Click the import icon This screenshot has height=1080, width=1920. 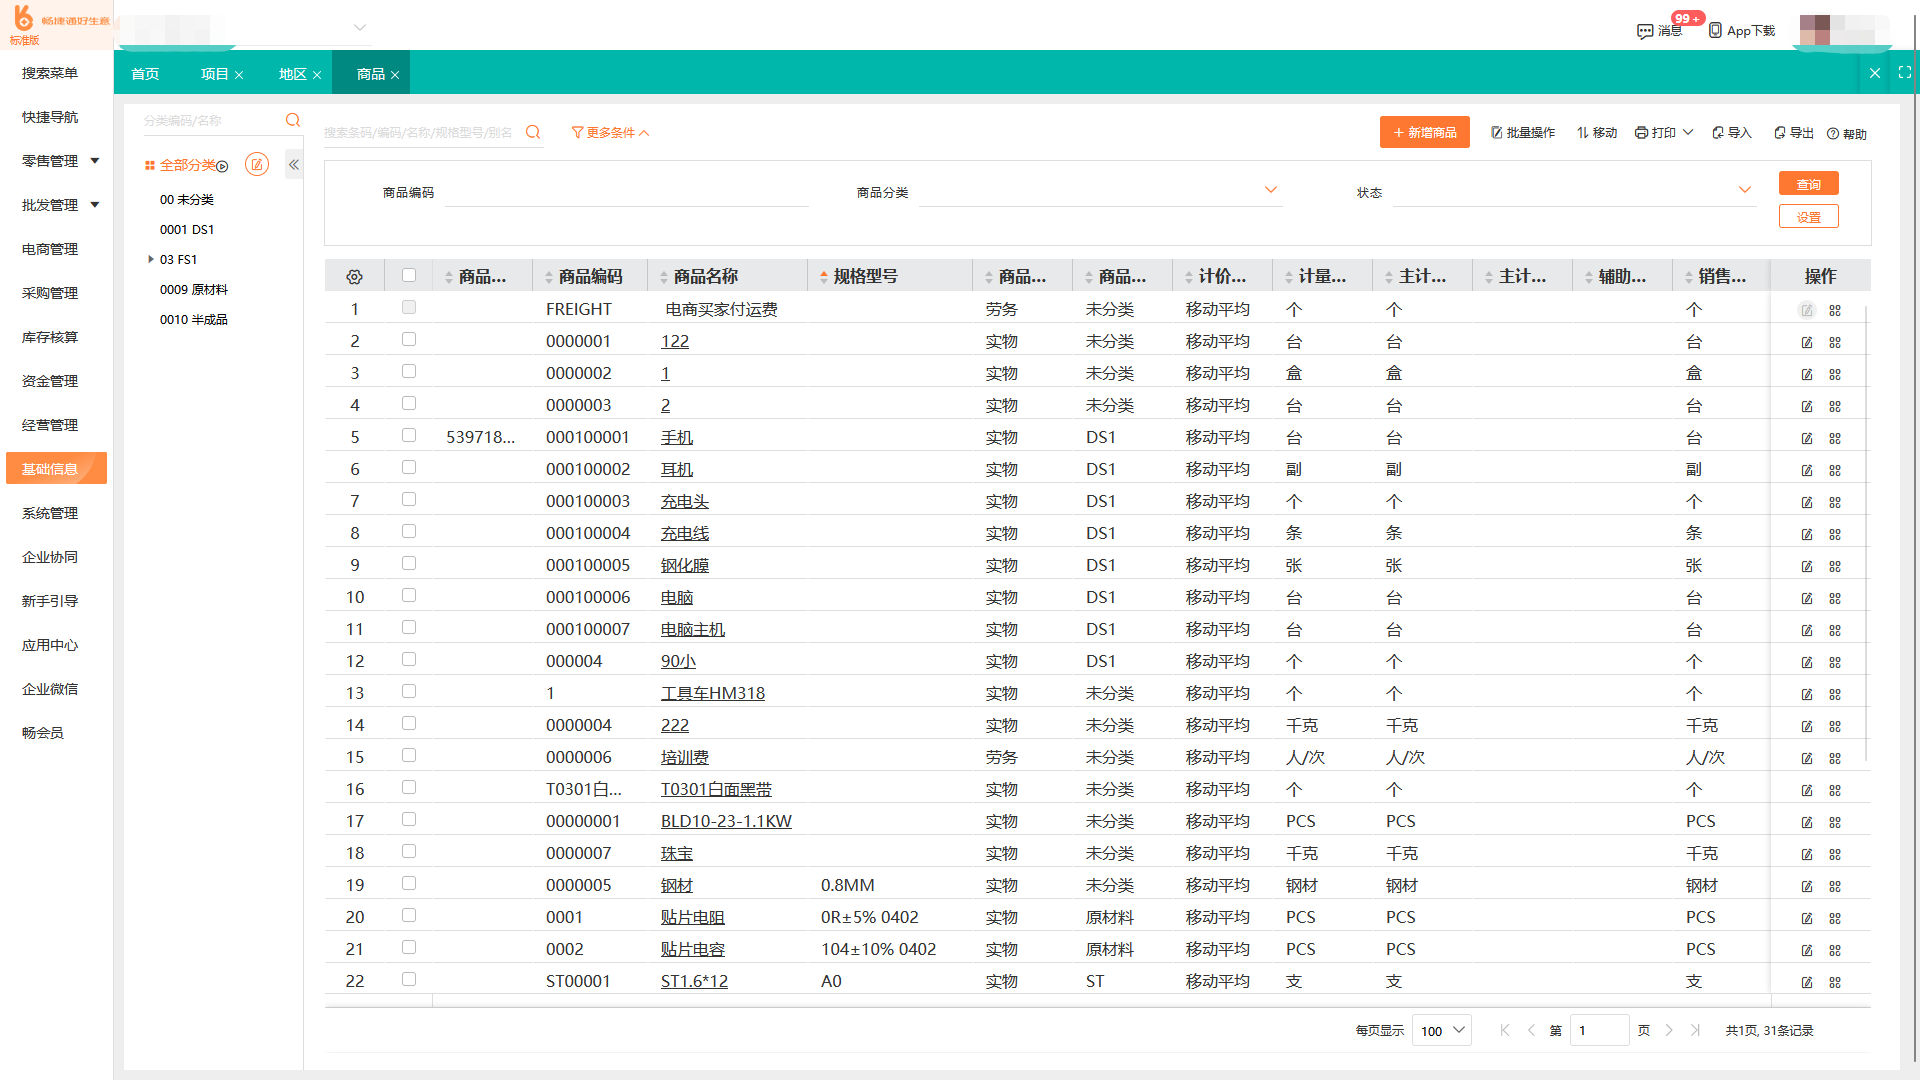click(1733, 132)
